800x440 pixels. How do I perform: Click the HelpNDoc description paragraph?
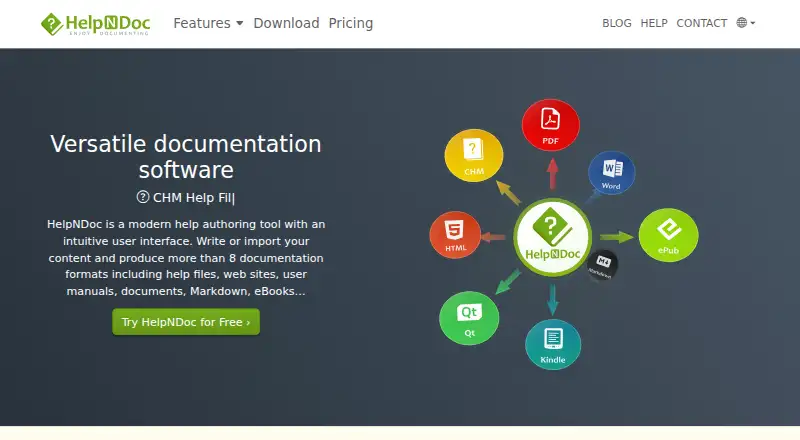click(x=186, y=258)
